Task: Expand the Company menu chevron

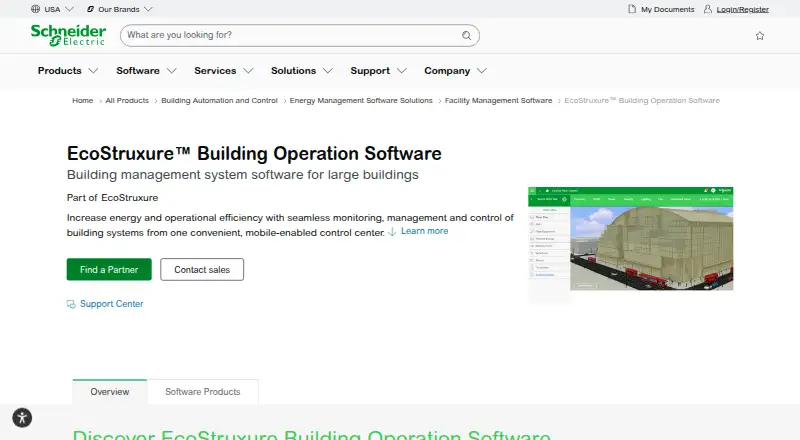Action: [482, 70]
